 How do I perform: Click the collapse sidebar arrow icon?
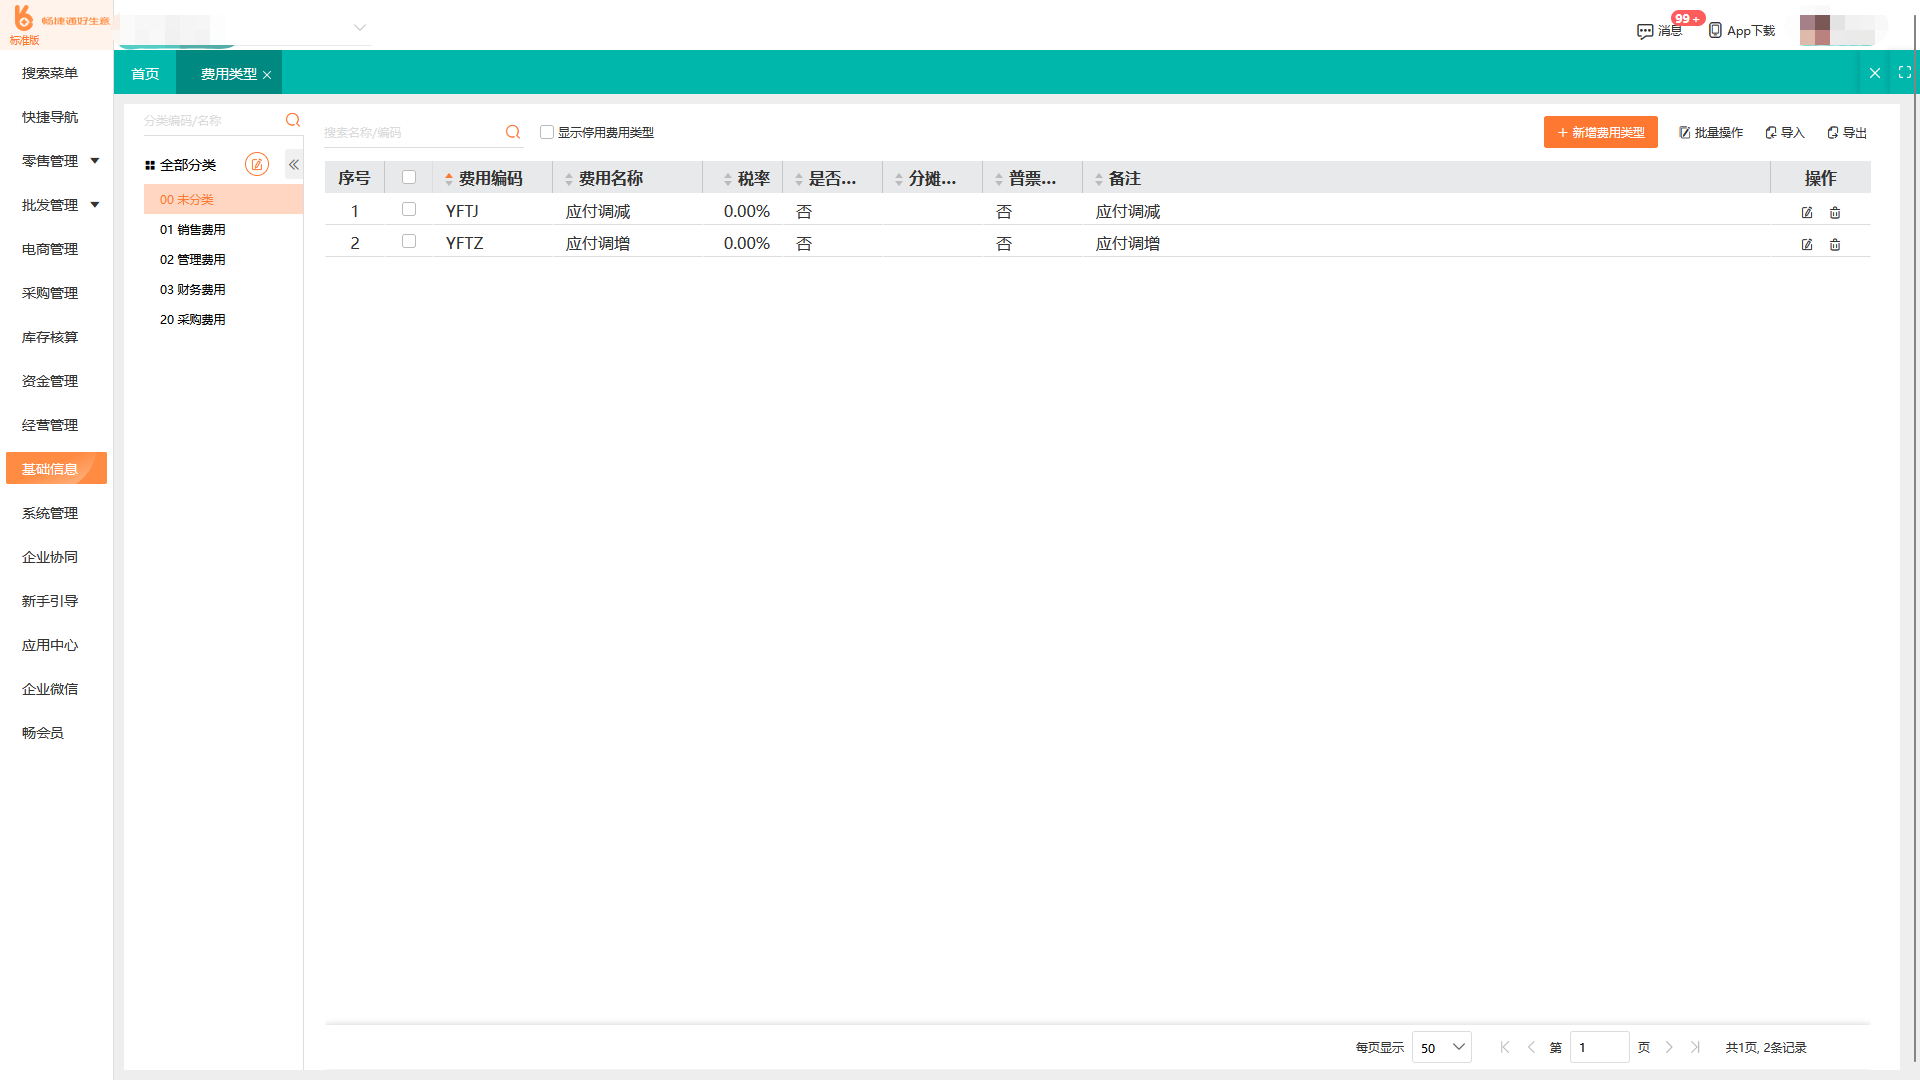point(295,164)
